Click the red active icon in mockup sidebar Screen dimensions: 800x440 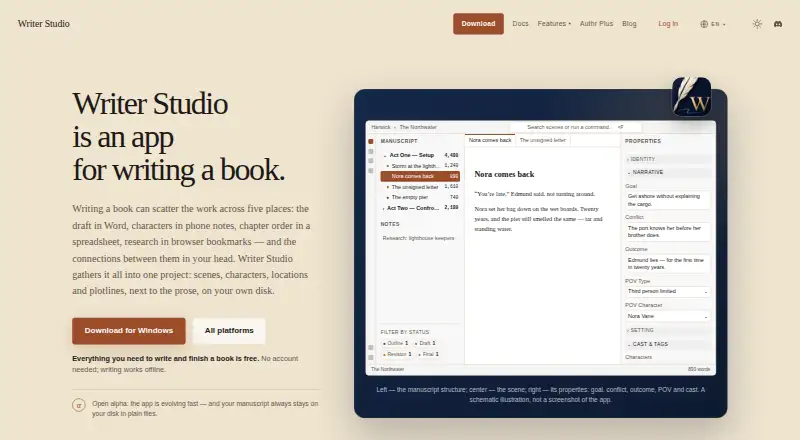tap(371, 141)
